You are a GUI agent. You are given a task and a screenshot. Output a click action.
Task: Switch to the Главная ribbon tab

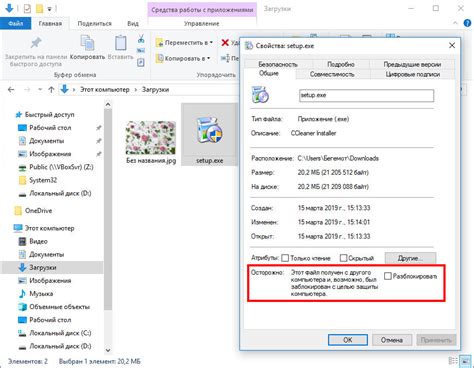coord(50,24)
